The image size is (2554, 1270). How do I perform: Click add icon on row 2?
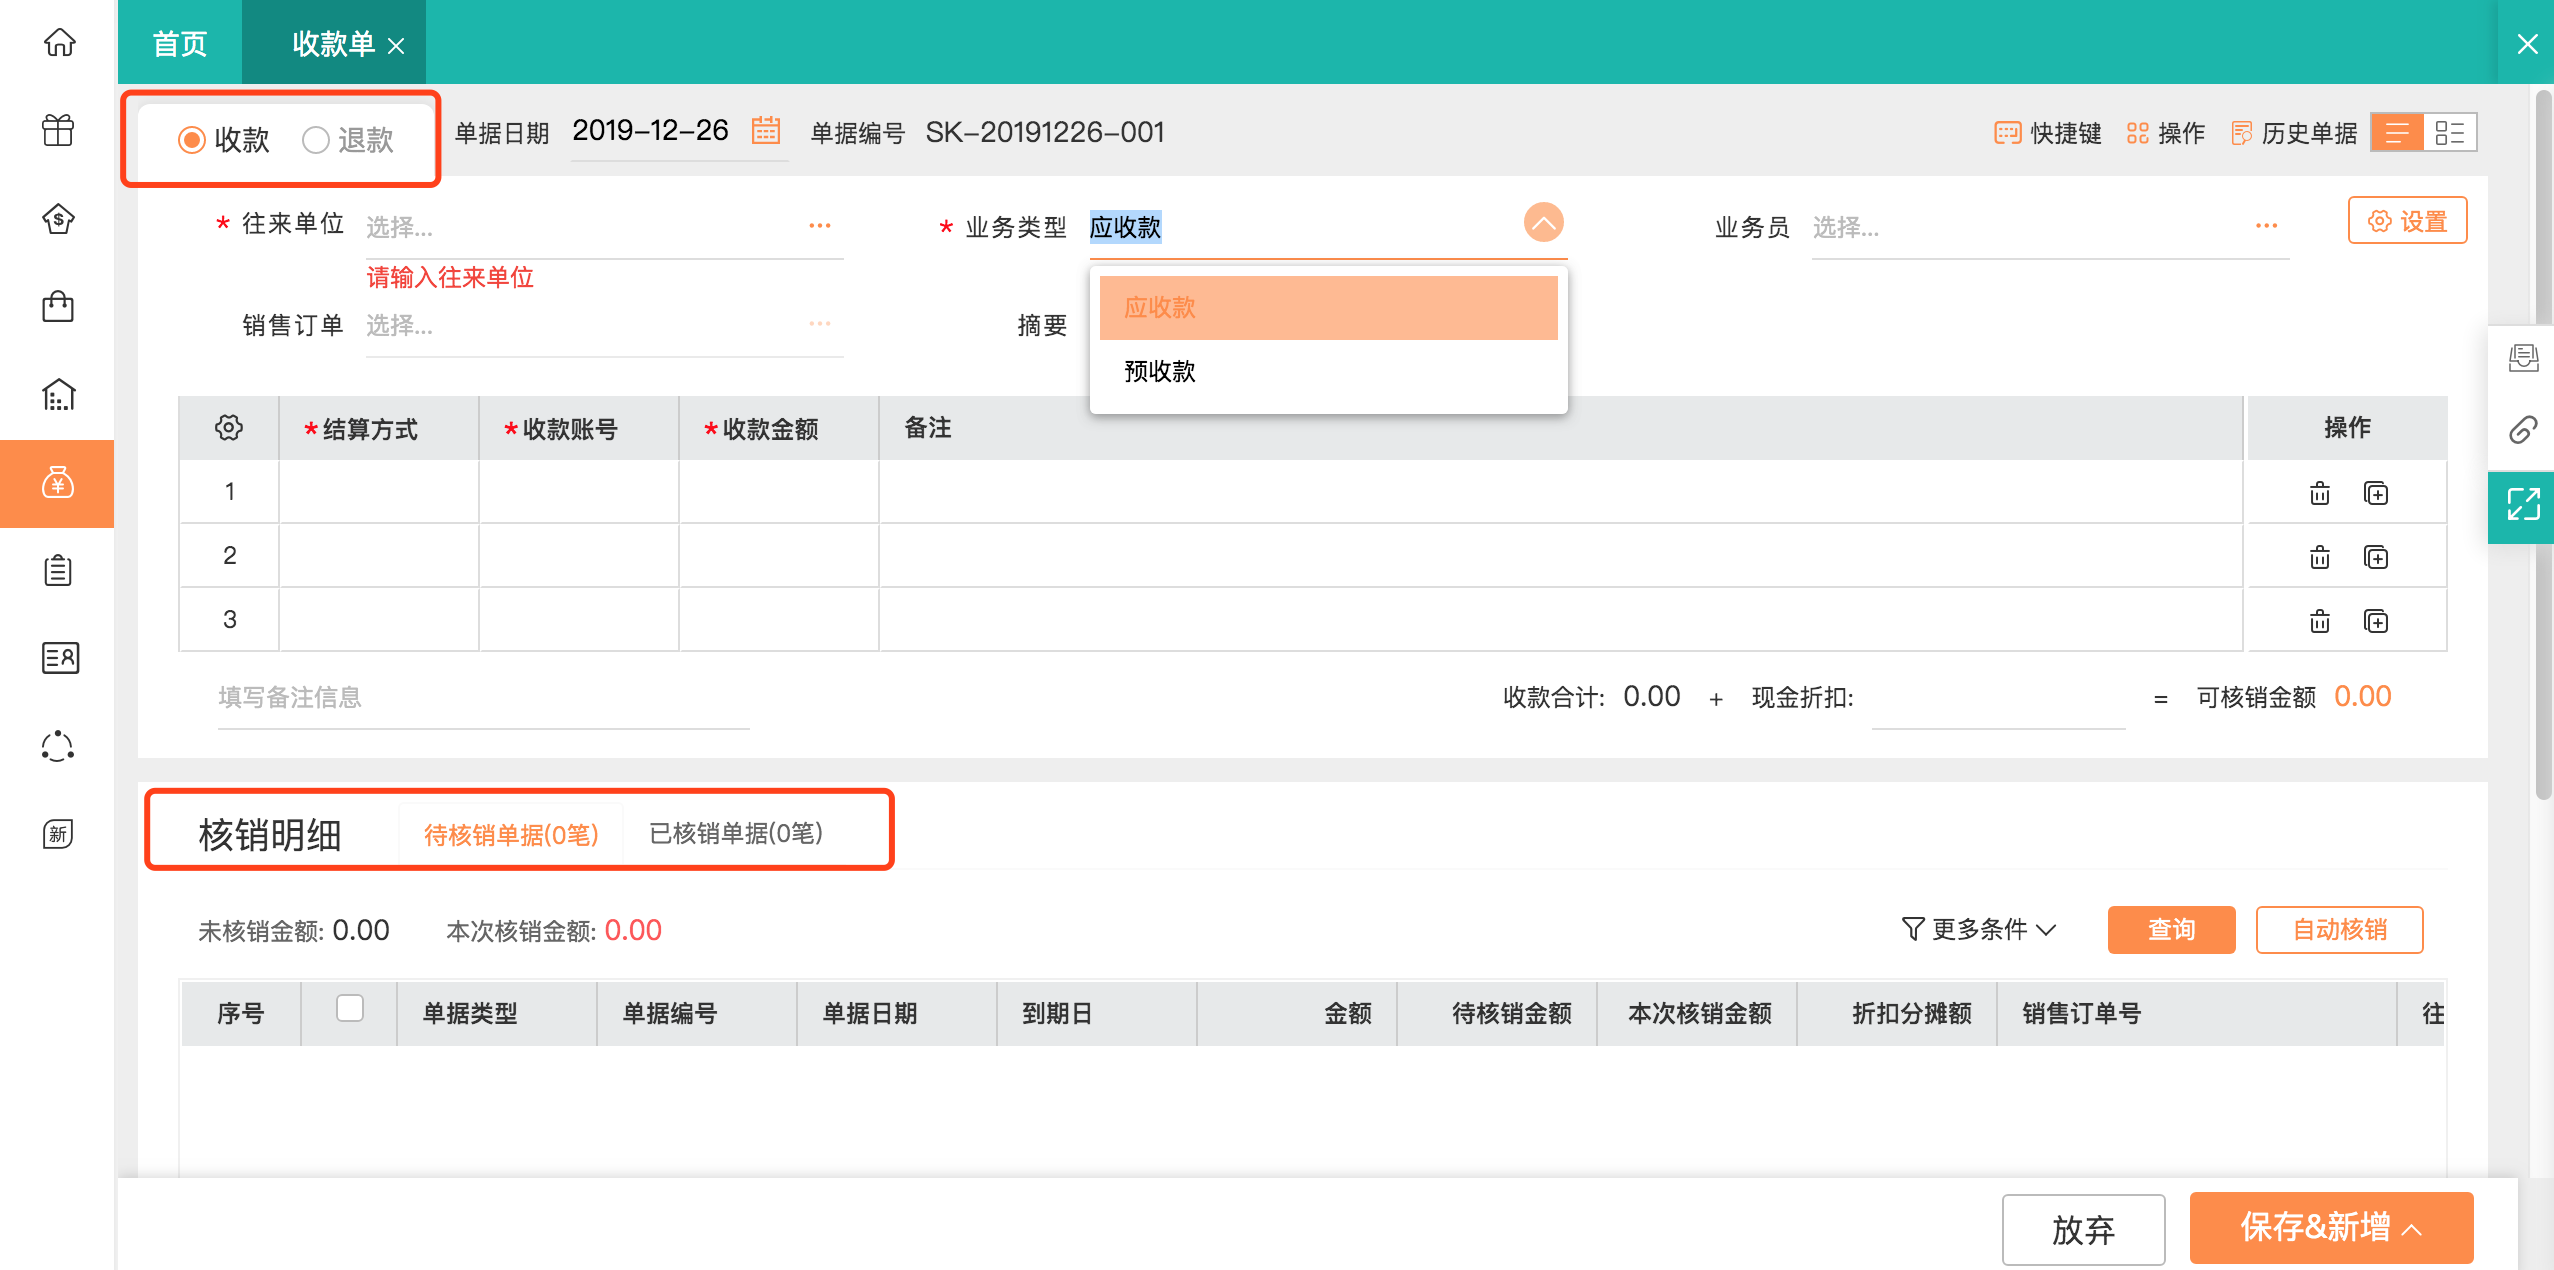point(2378,554)
